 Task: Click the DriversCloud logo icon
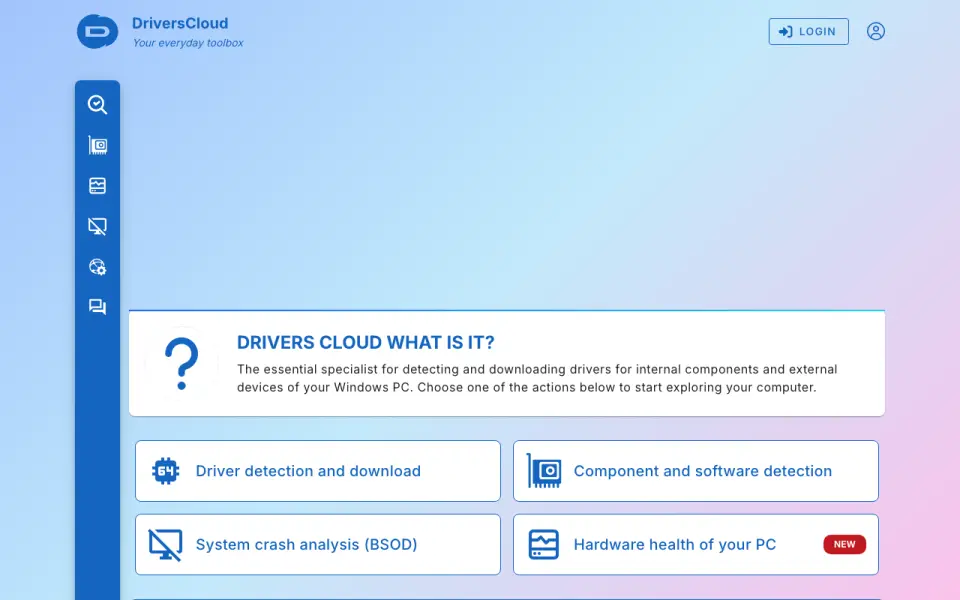pos(97,31)
